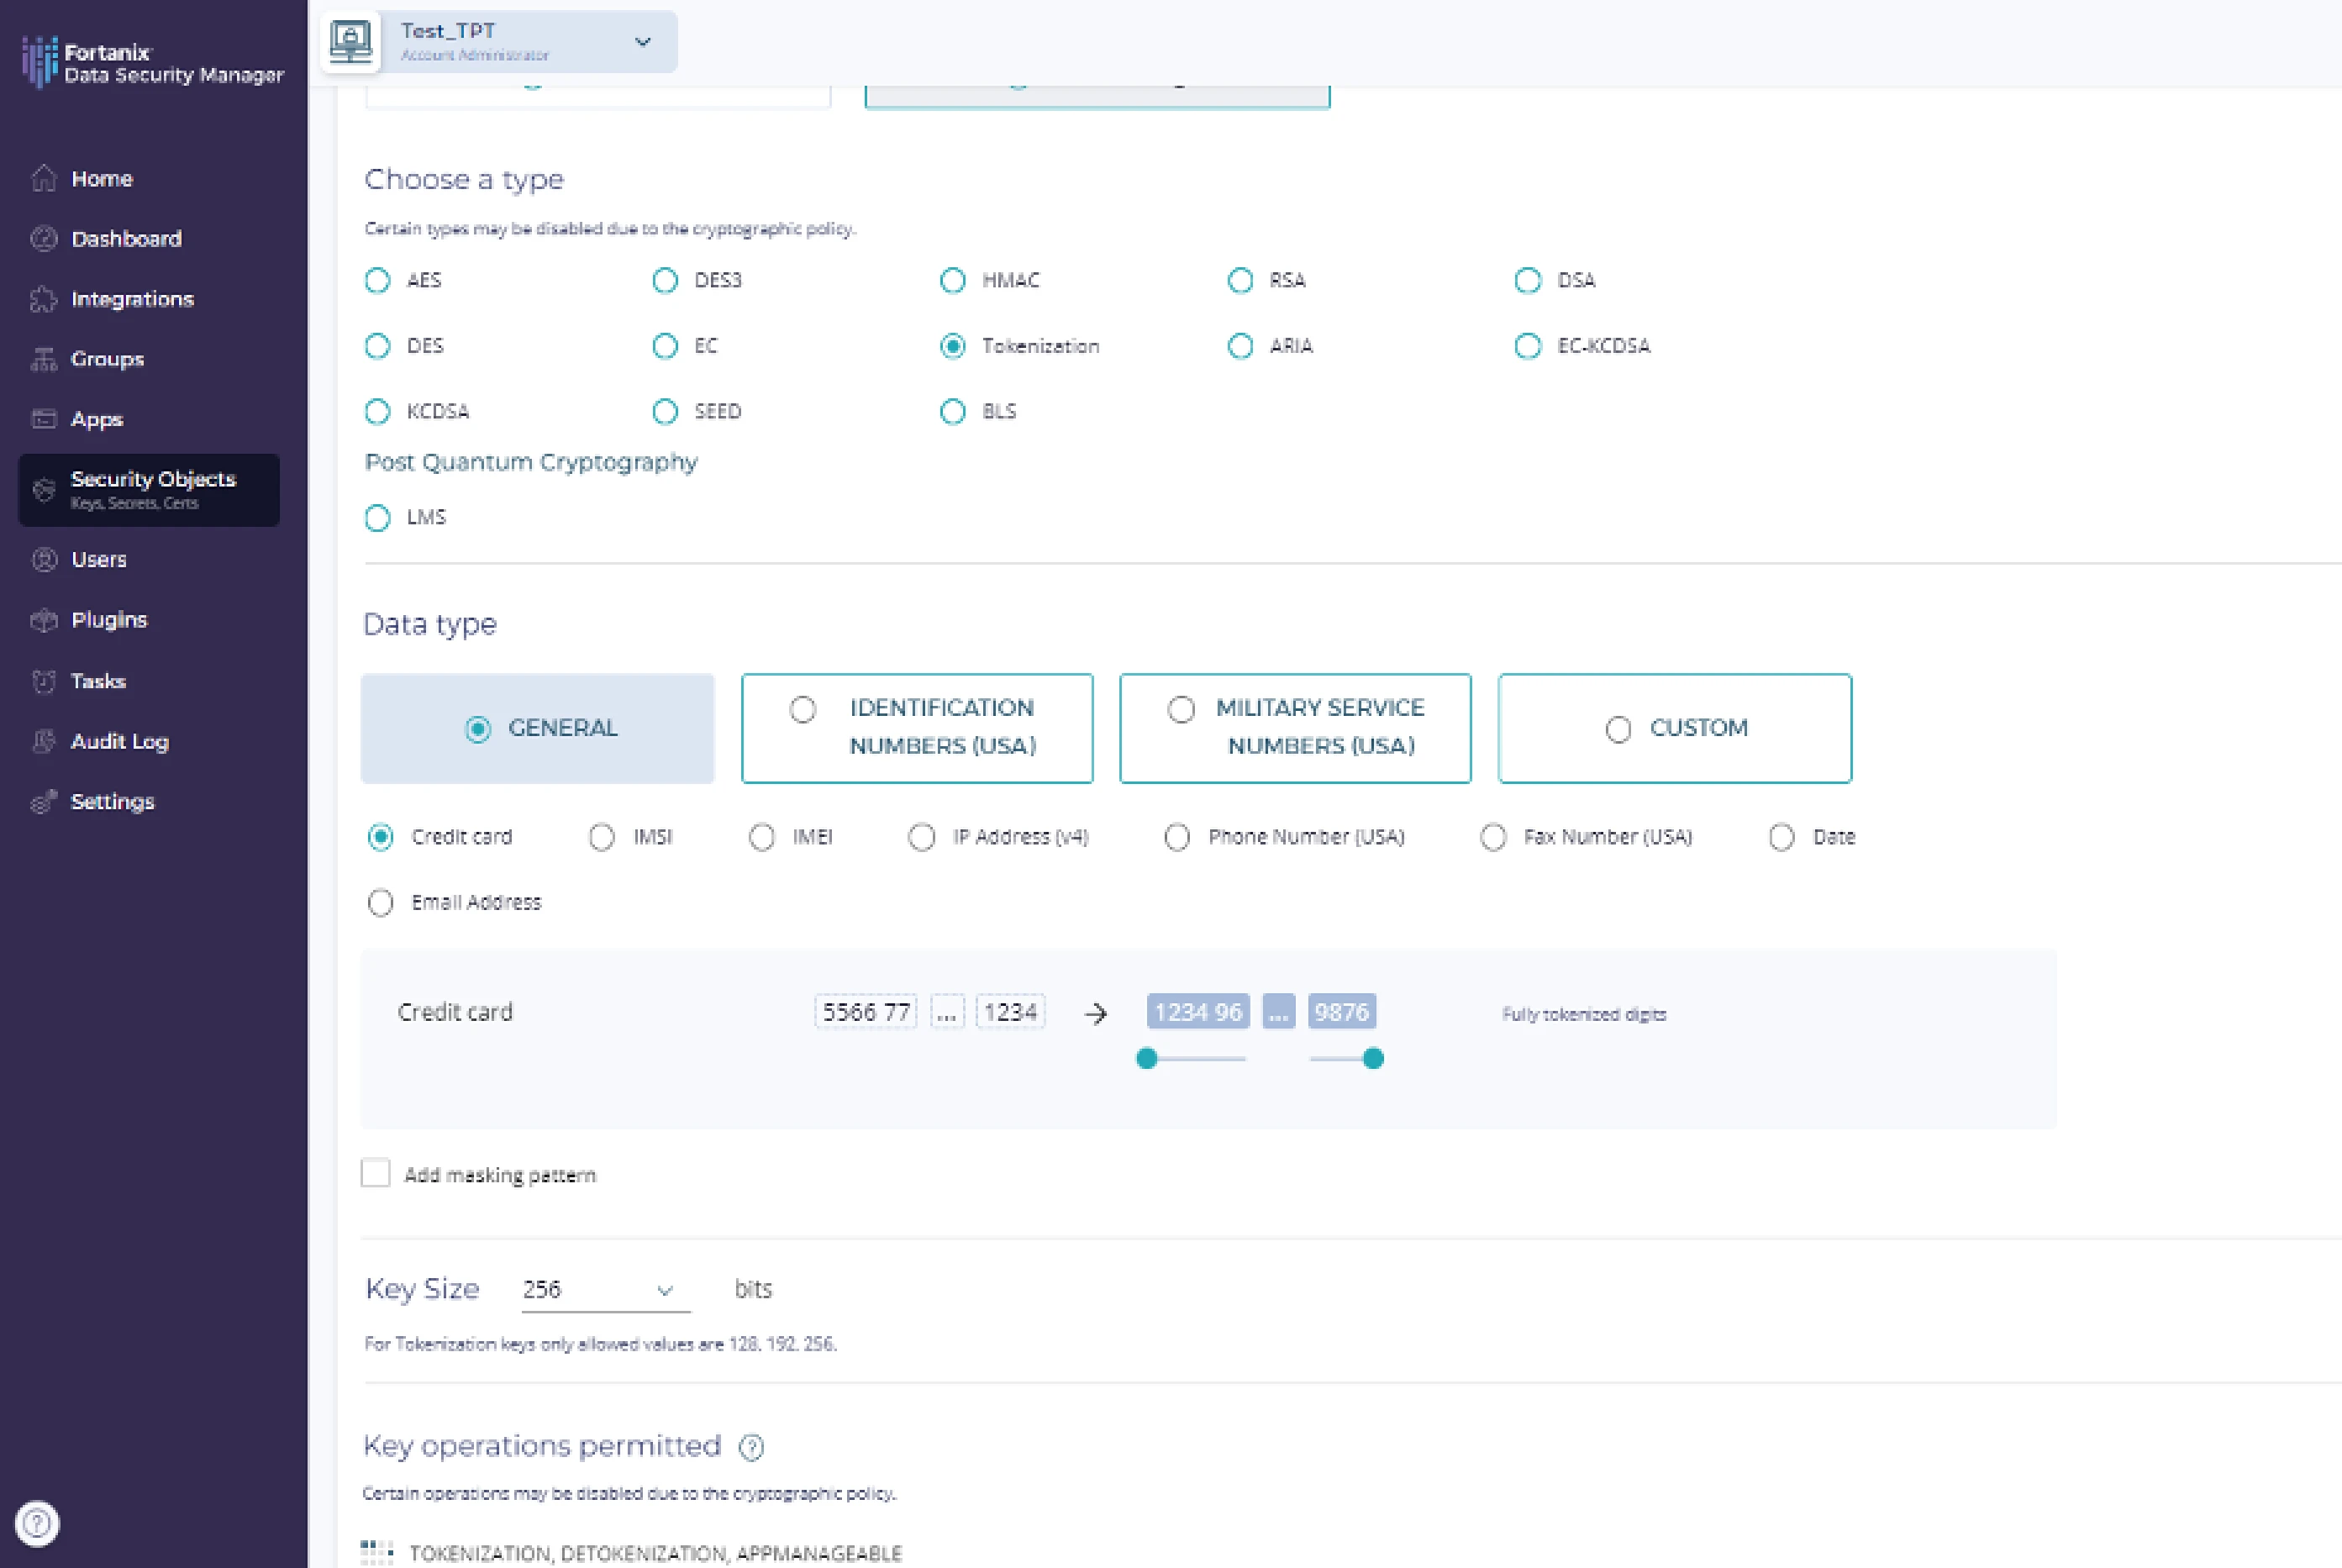Click the Integrations sidebar icon
Screen dimensions: 2342x1568
(x=44, y=297)
